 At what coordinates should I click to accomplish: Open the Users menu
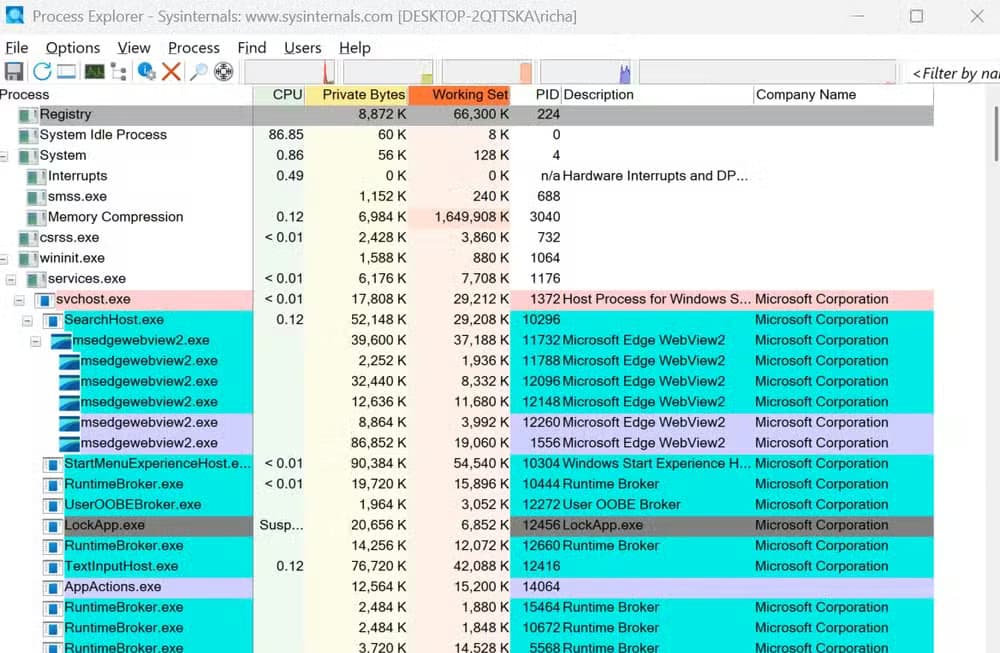[x=302, y=48]
